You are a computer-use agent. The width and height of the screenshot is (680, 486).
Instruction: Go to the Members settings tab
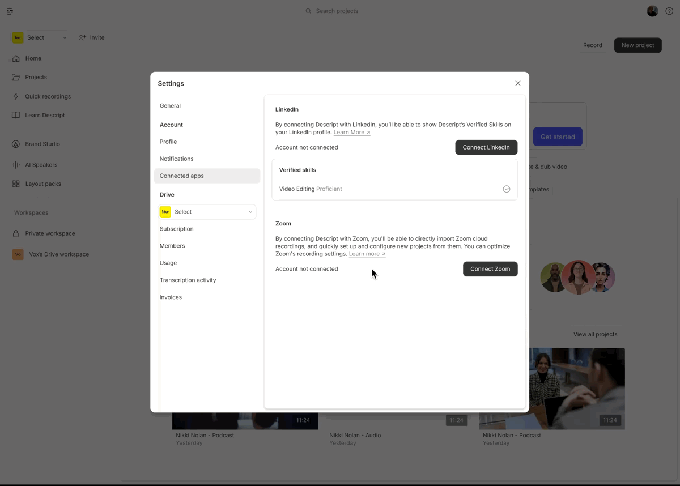[x=172, y=246]
